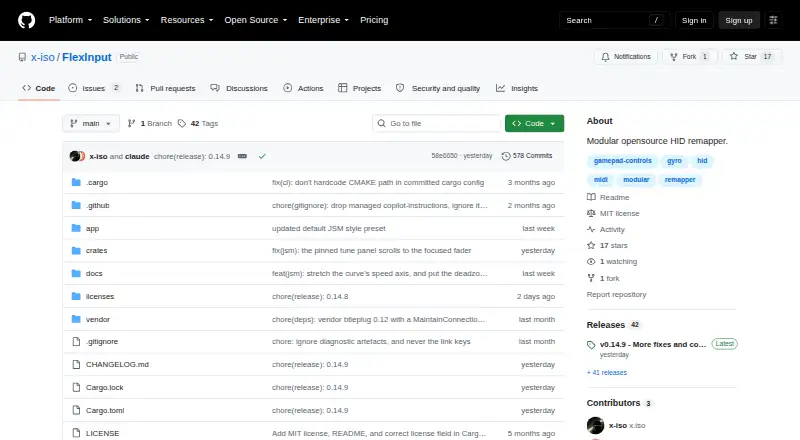The height and width of the screenshot is (440, 800).
Task: Open the gyro topic tag
Action: tap(674, 161)
